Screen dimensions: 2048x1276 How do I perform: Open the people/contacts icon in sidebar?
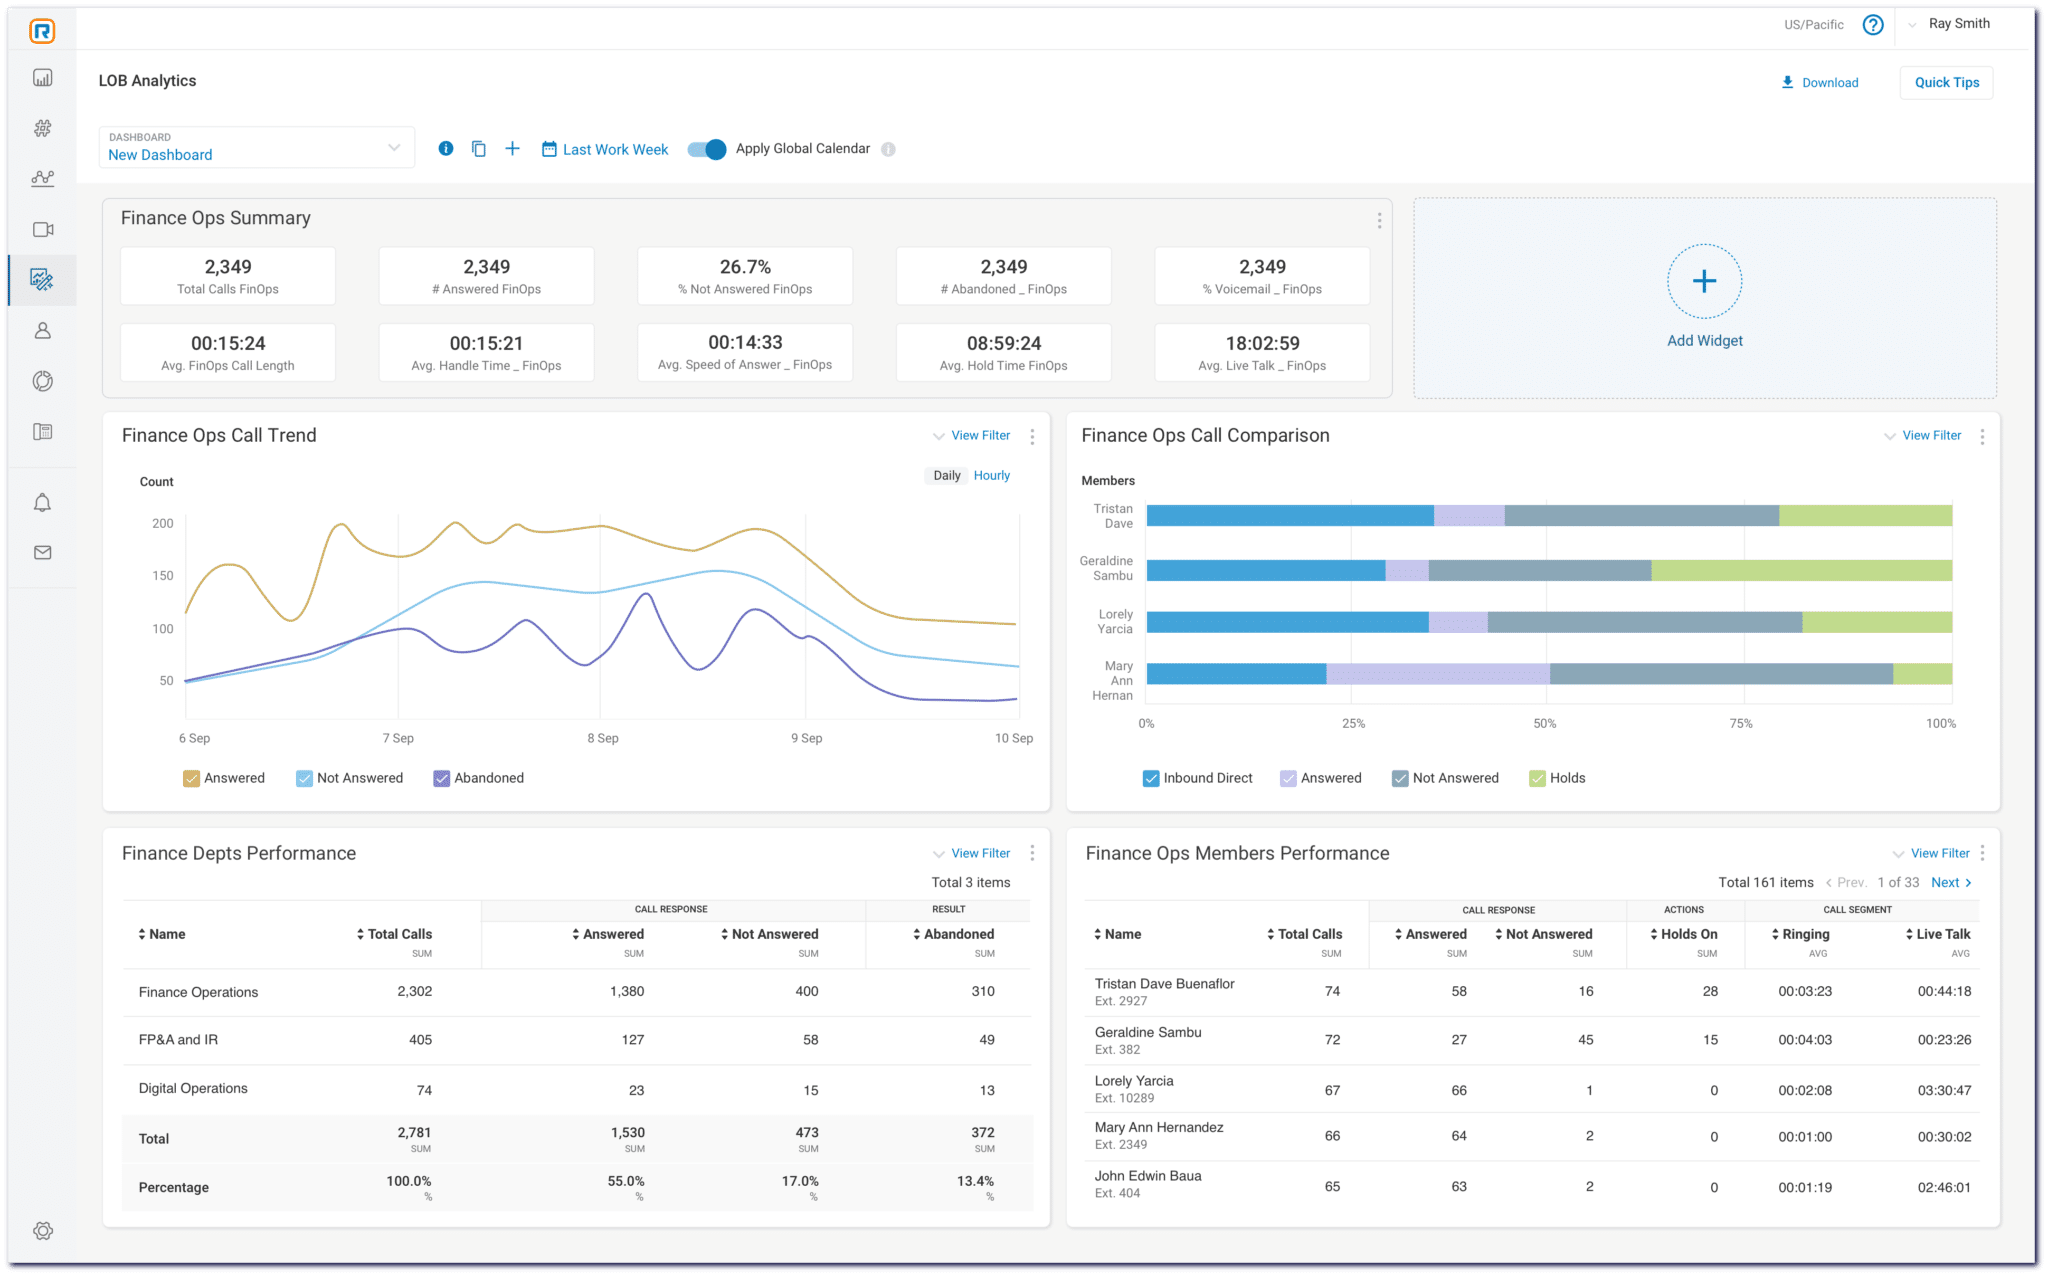click(x=41, y=329)
